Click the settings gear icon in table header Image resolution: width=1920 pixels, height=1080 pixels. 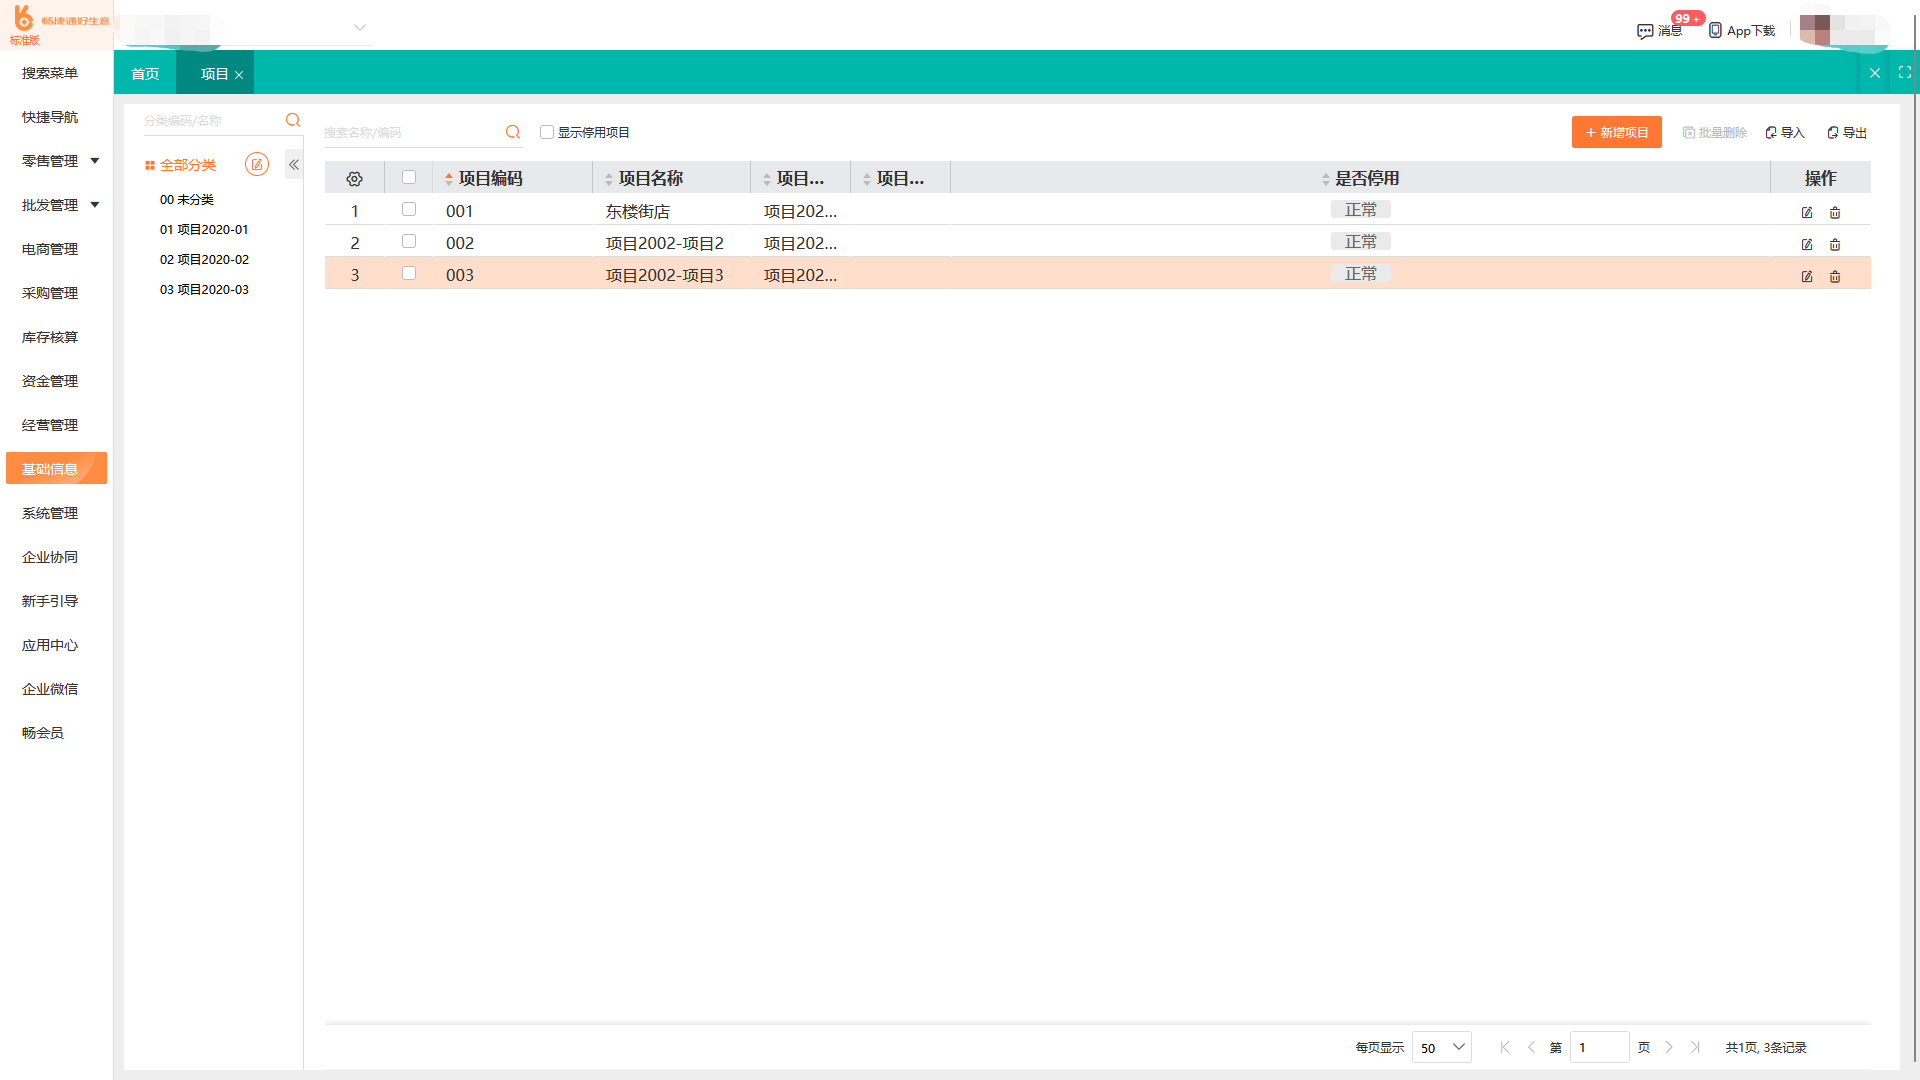[x=353, y=178]
